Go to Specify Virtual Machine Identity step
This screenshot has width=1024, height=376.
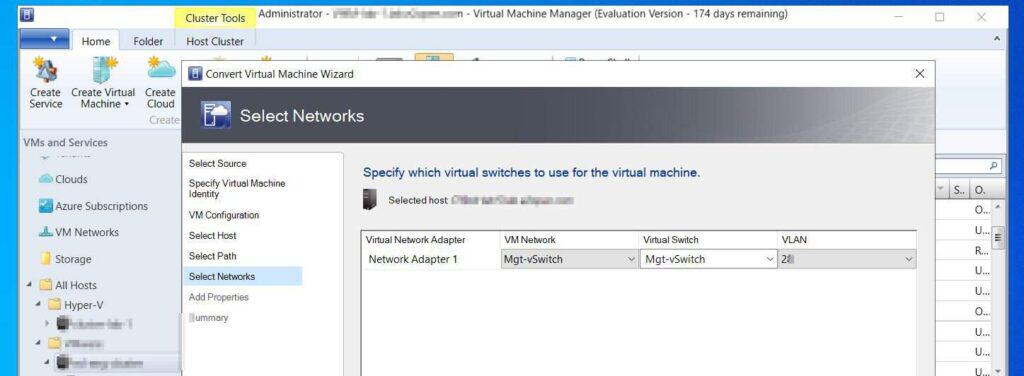pyautogui.click(x=237, y=189)
